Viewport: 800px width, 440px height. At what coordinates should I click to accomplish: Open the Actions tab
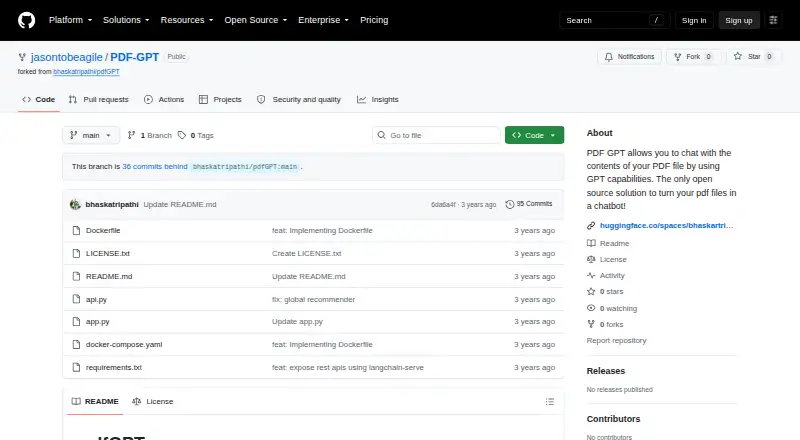point(164,100)
